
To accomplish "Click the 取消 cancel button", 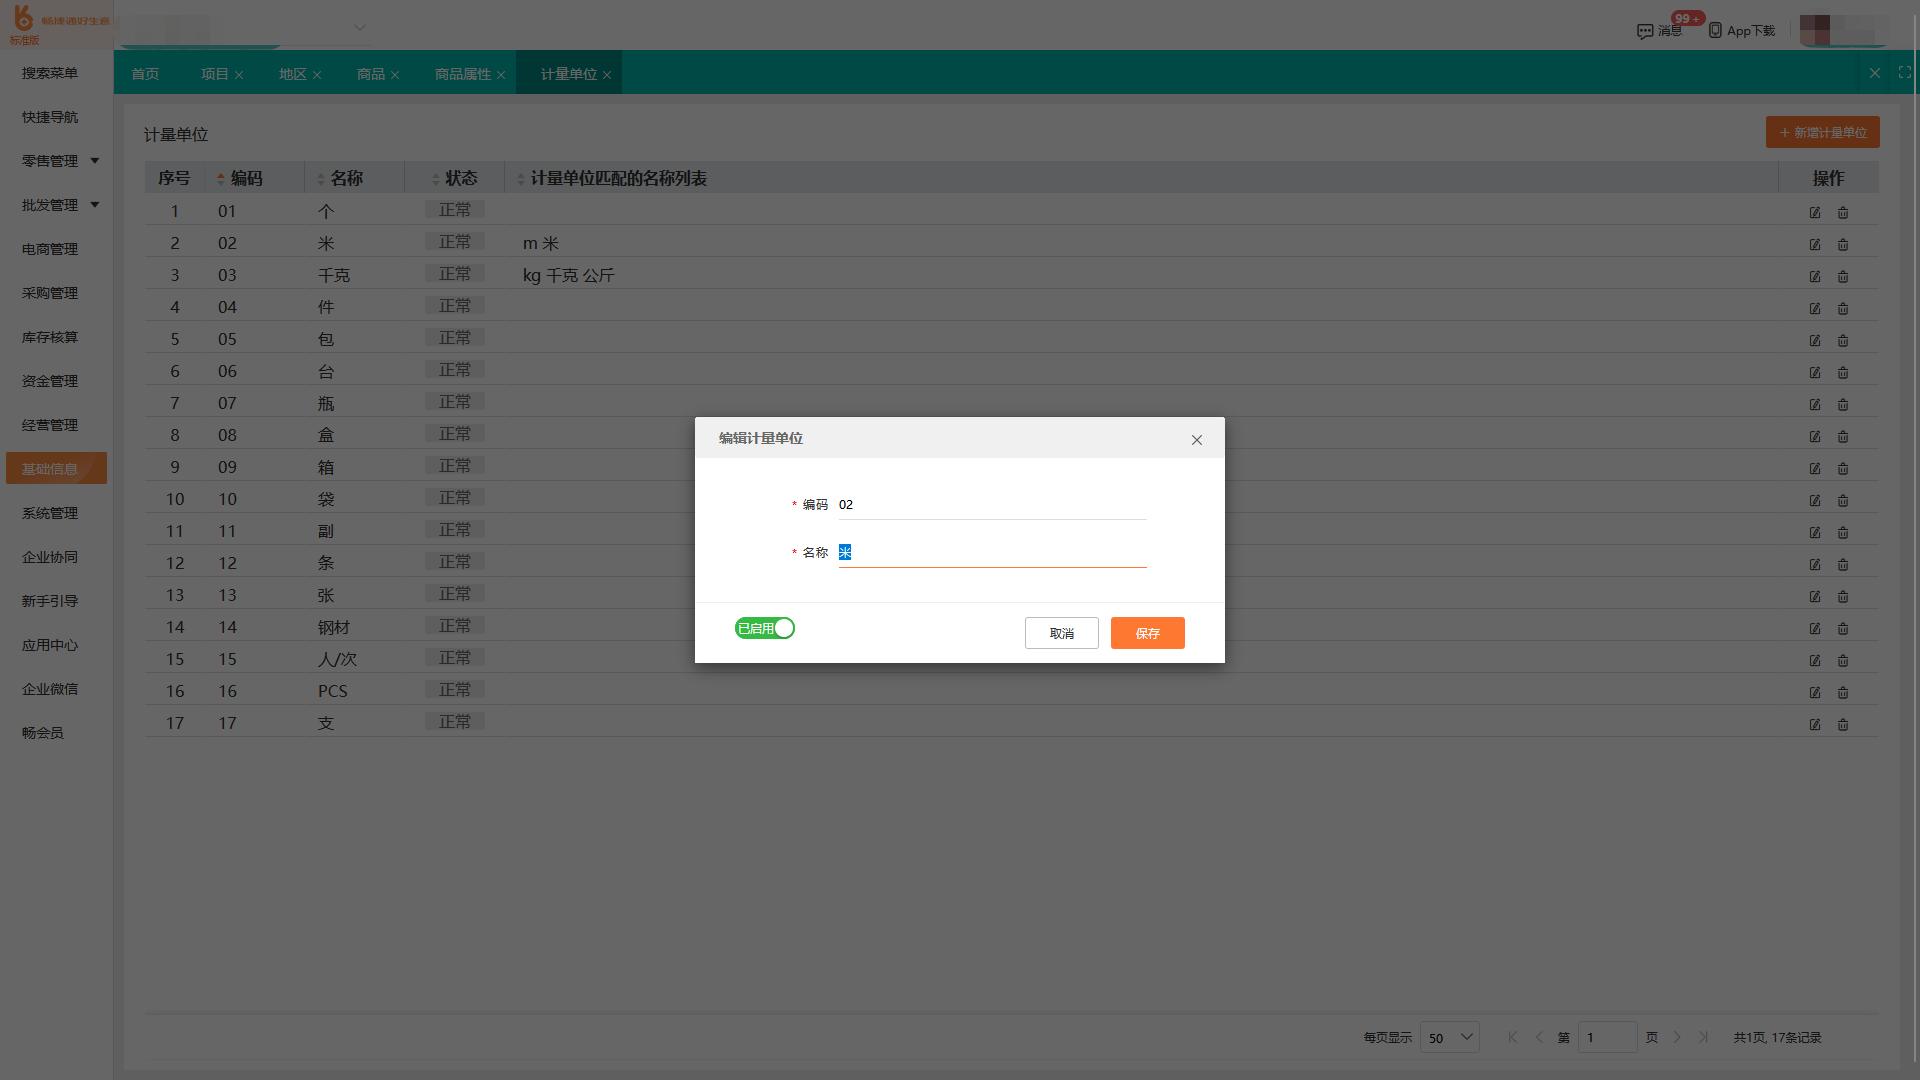I will point(1062,633).
